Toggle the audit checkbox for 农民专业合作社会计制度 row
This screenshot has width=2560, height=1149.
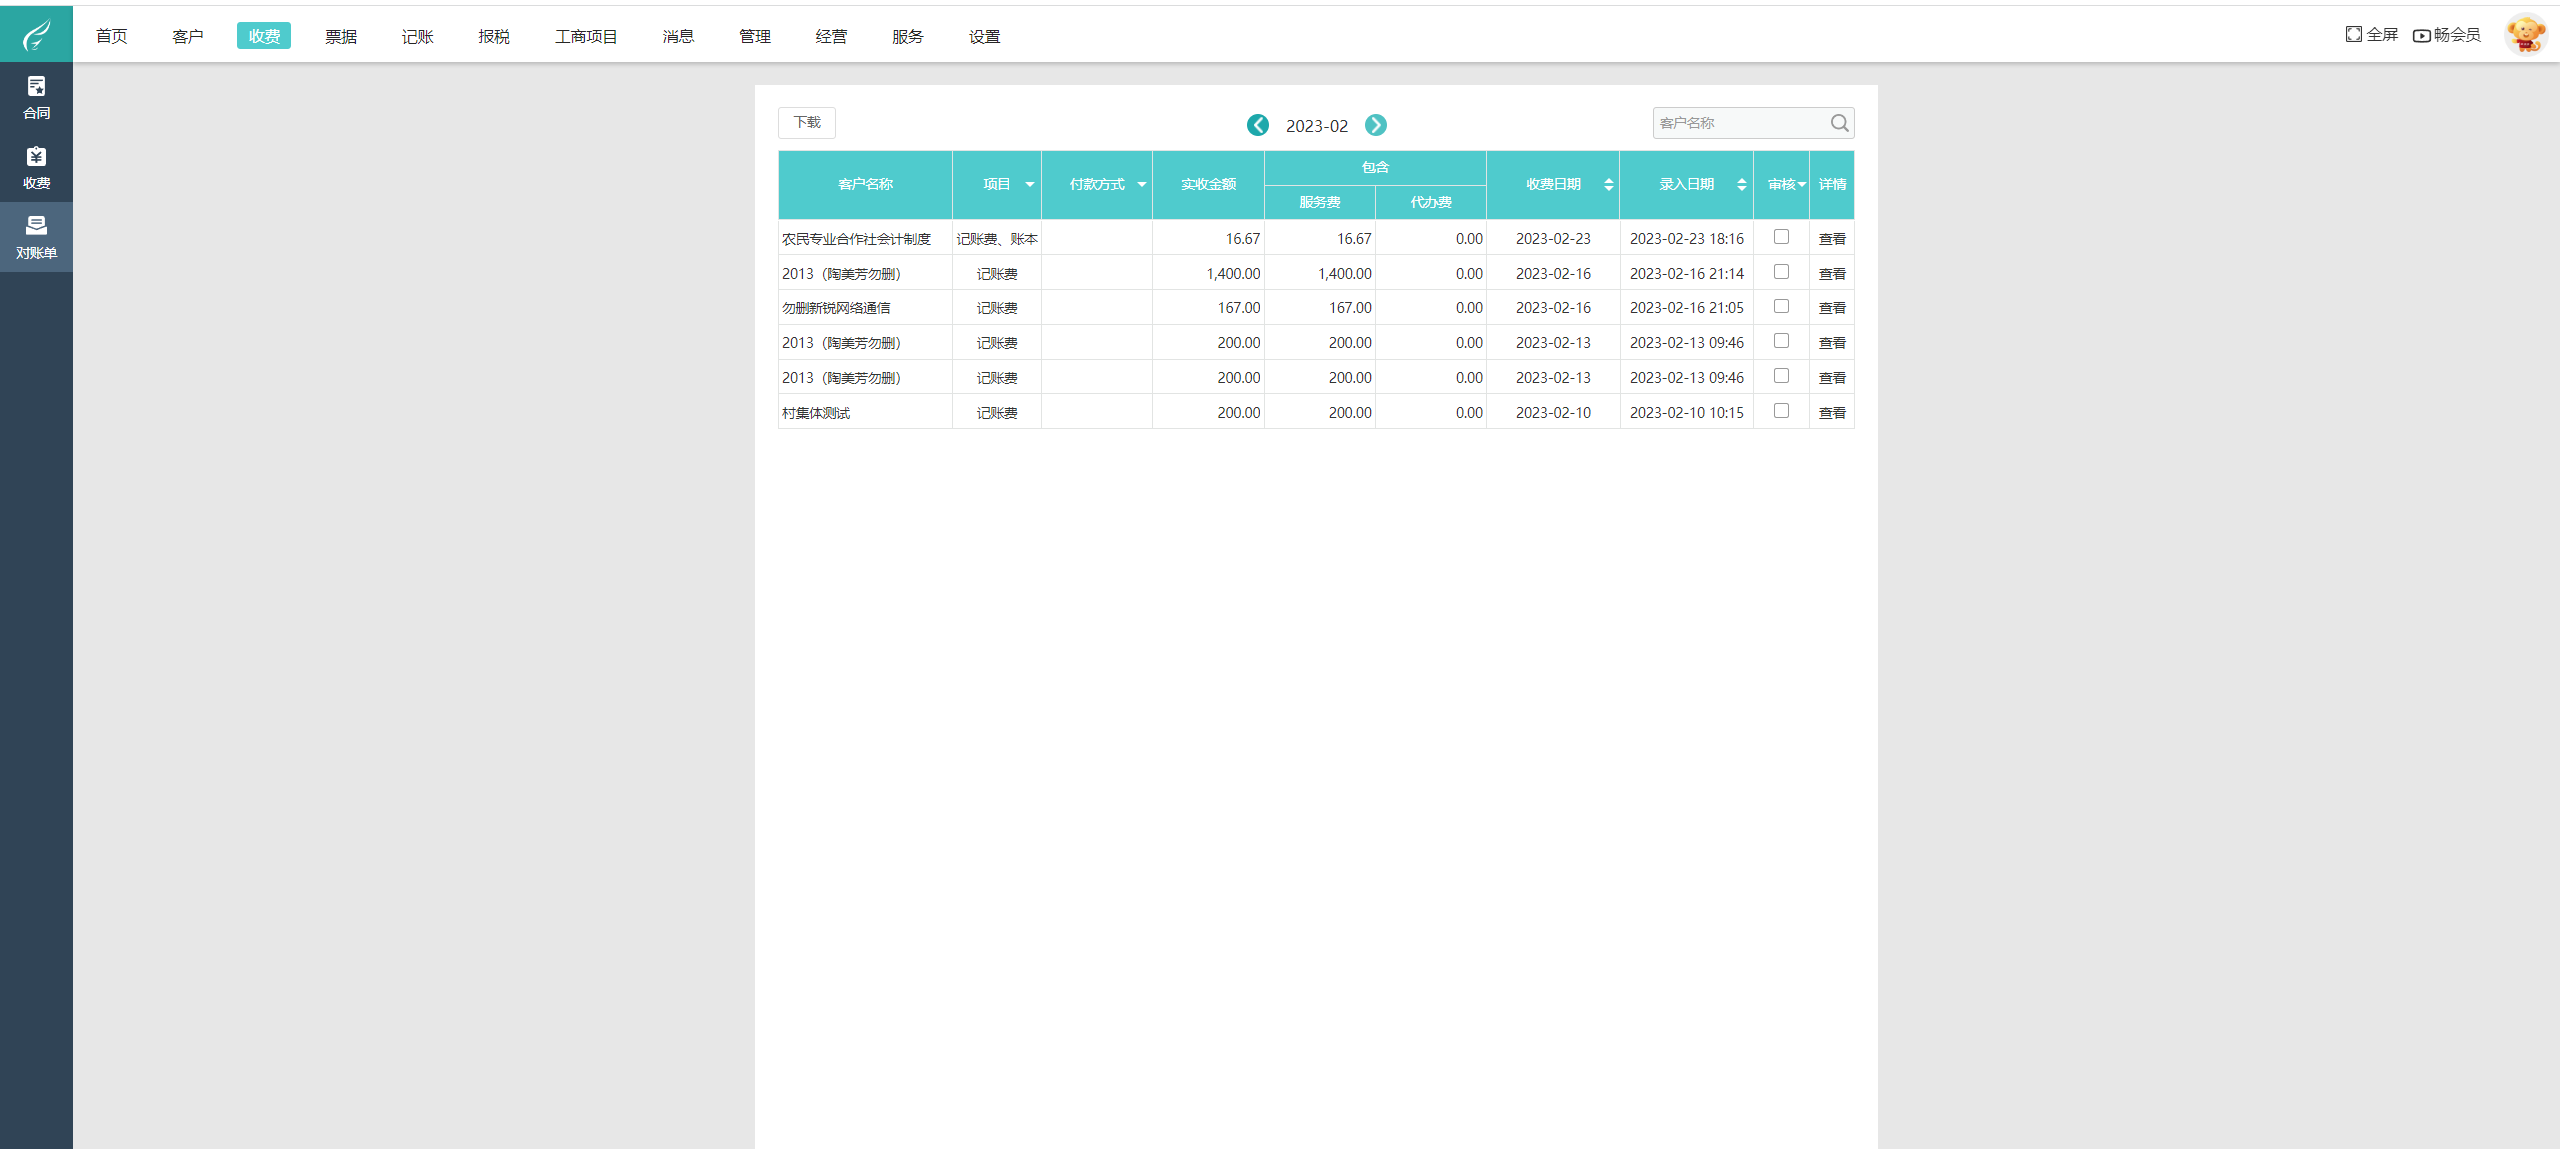point(1783,235)
